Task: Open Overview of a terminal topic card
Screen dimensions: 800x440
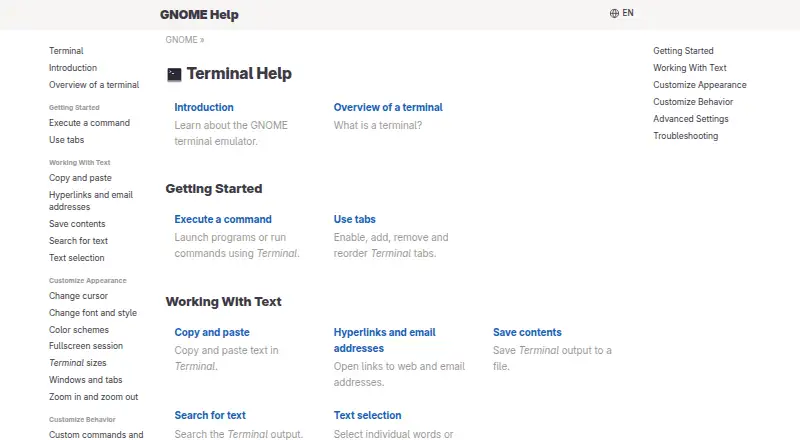Action: click(388, 107)
